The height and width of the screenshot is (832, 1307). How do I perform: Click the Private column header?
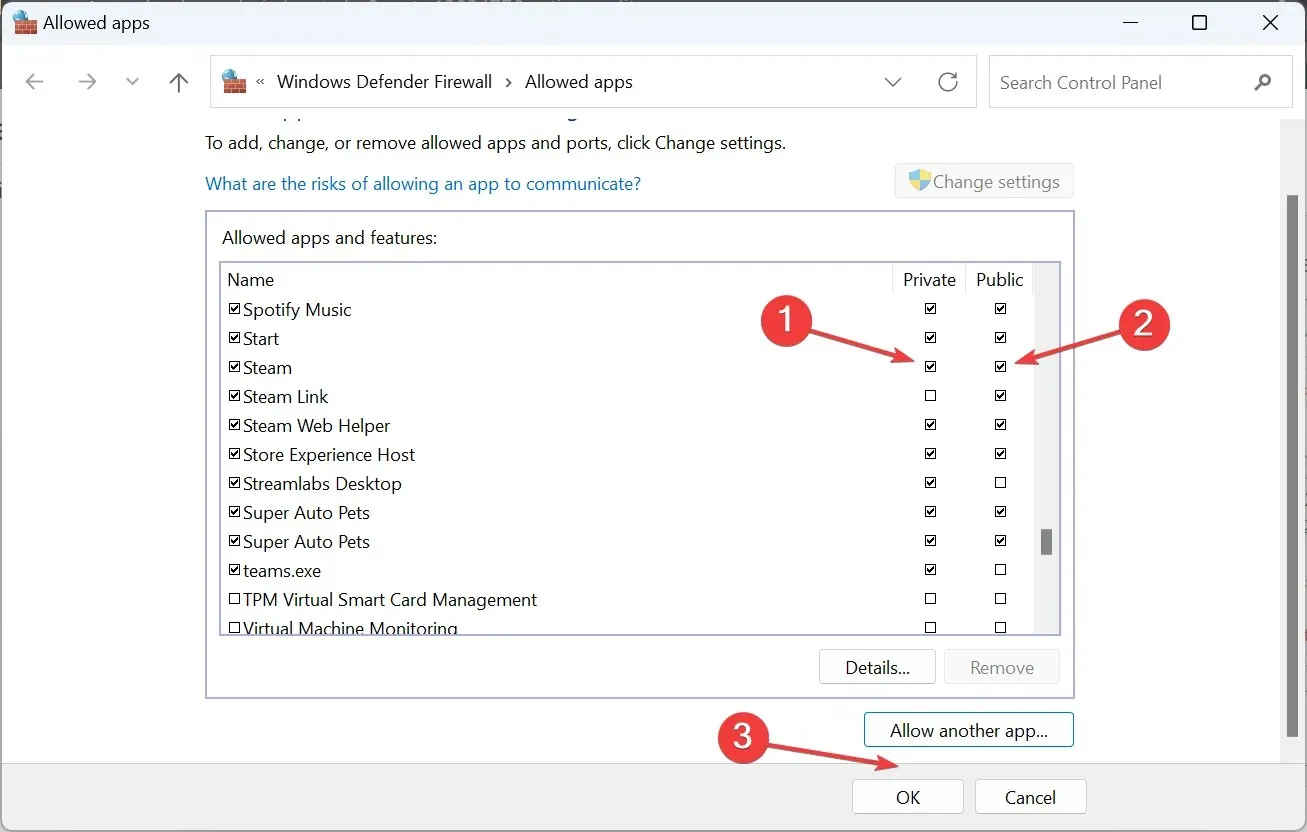tap(929, 280)
